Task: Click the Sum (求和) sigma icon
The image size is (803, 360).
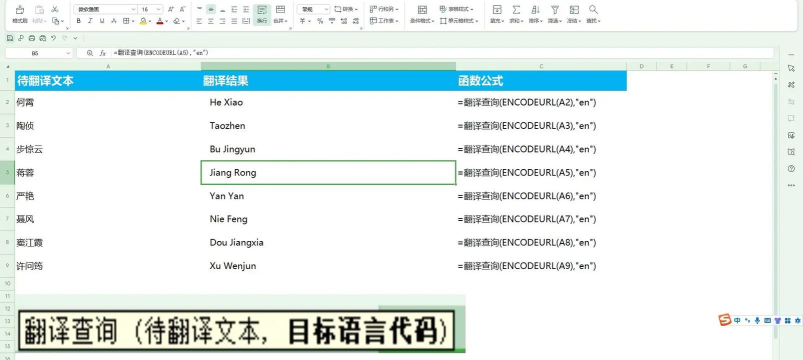Action: 516,10
